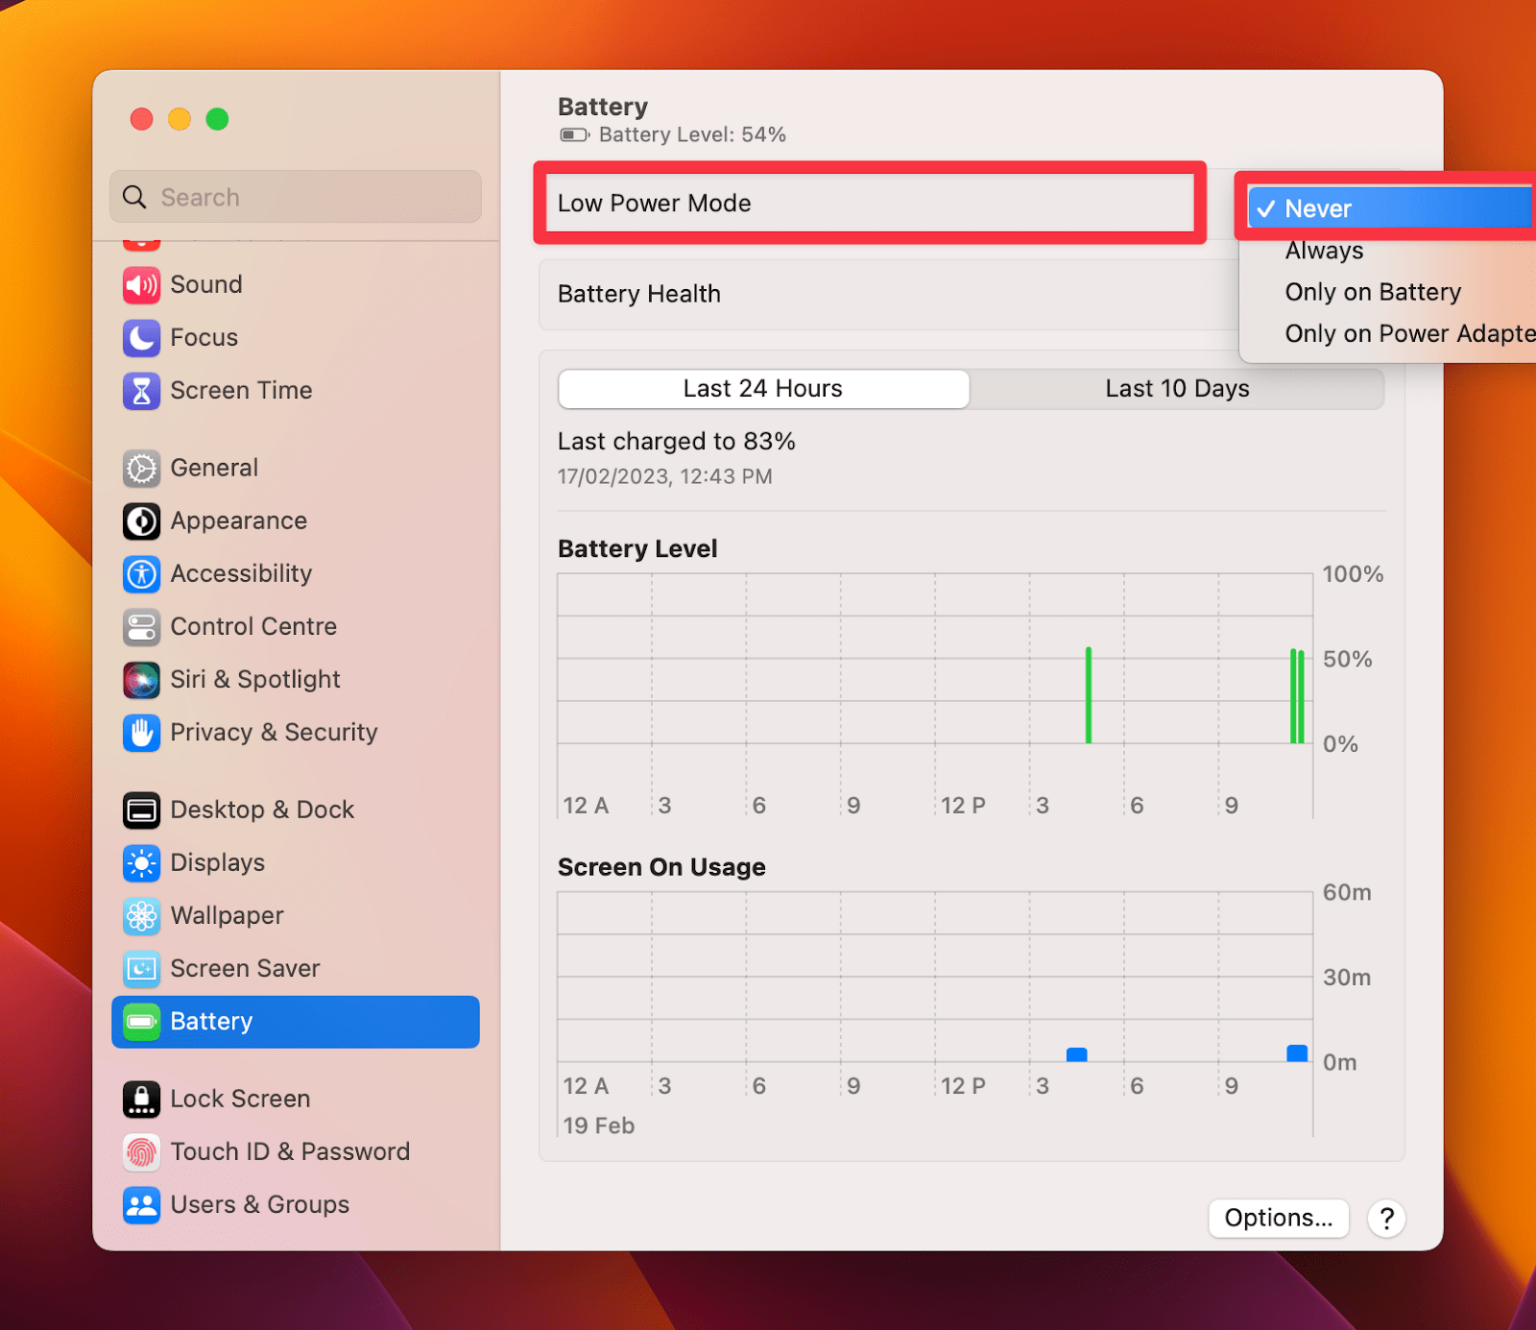The width and height of the screenshot is (1536, 1330).
Task: Click the Touch ID & Password icon
Action: 141,1152
